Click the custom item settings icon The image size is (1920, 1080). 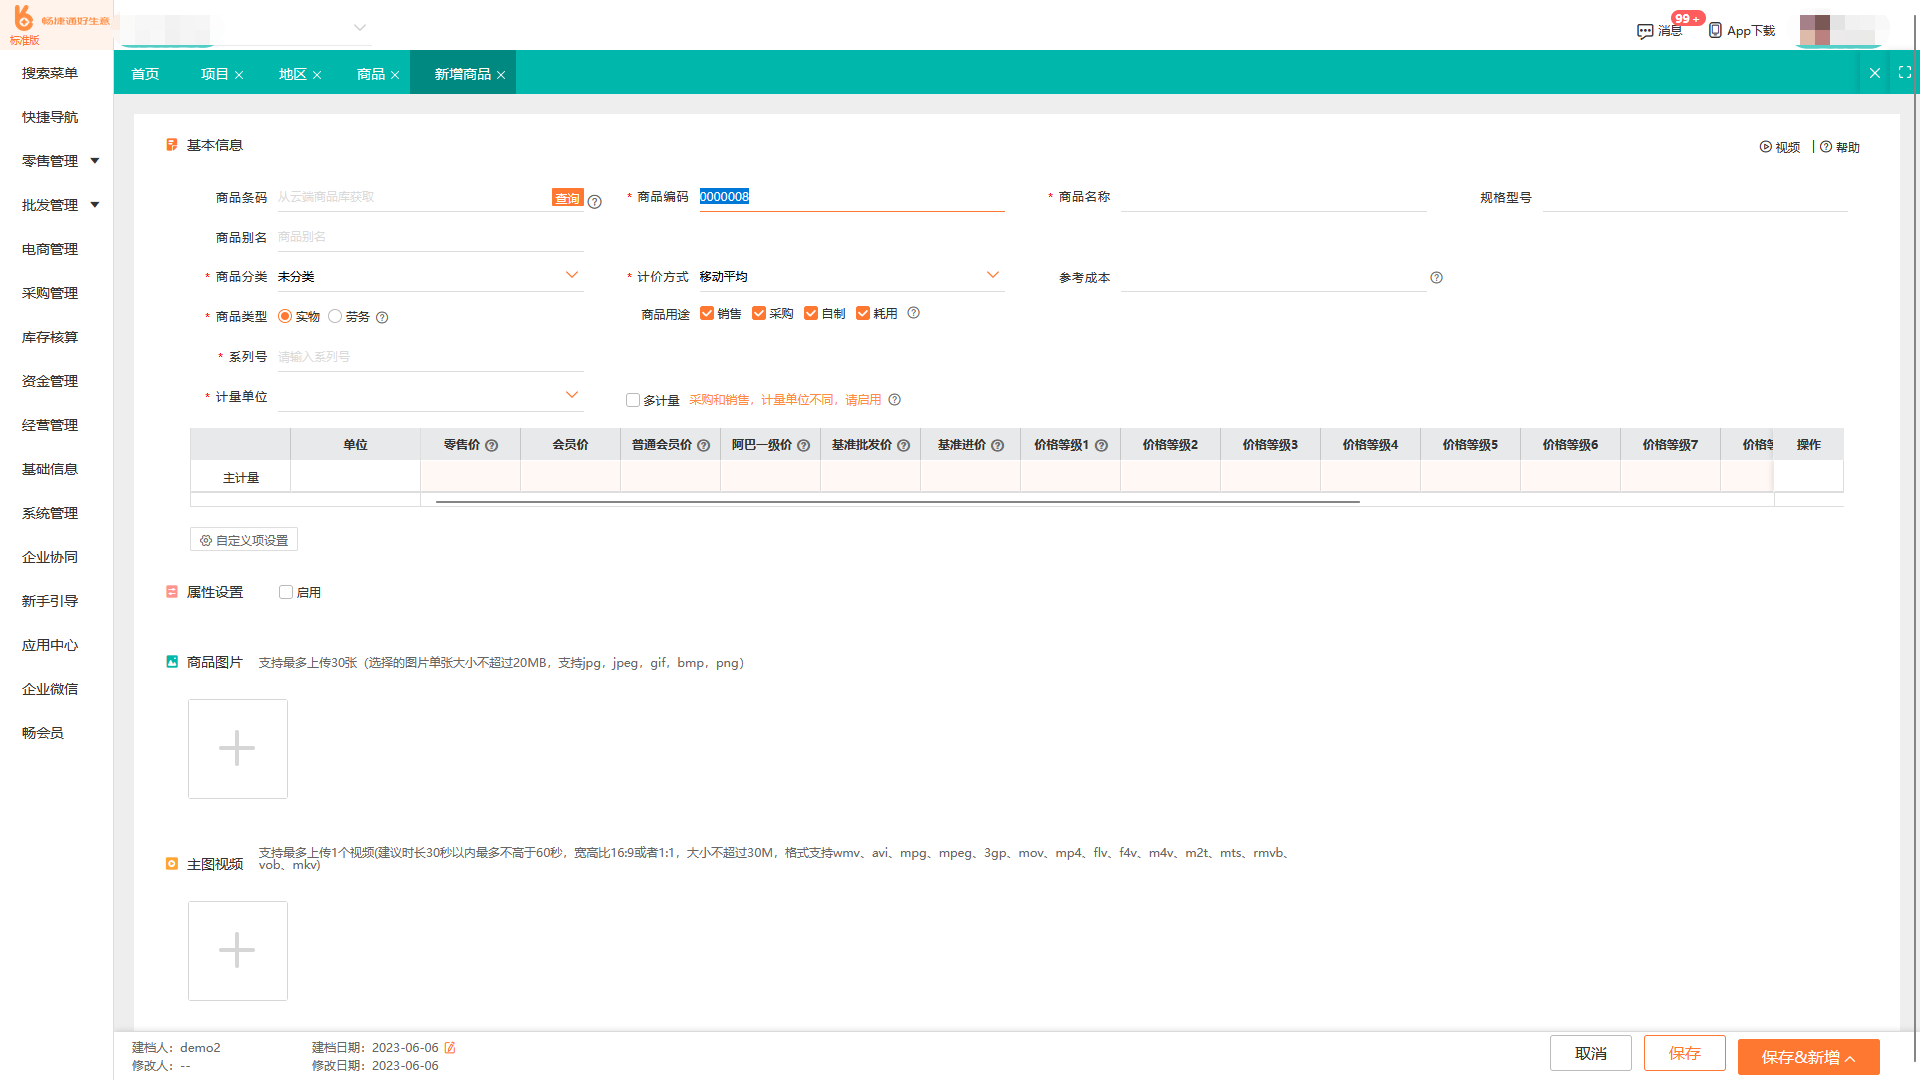coord(207,539)
